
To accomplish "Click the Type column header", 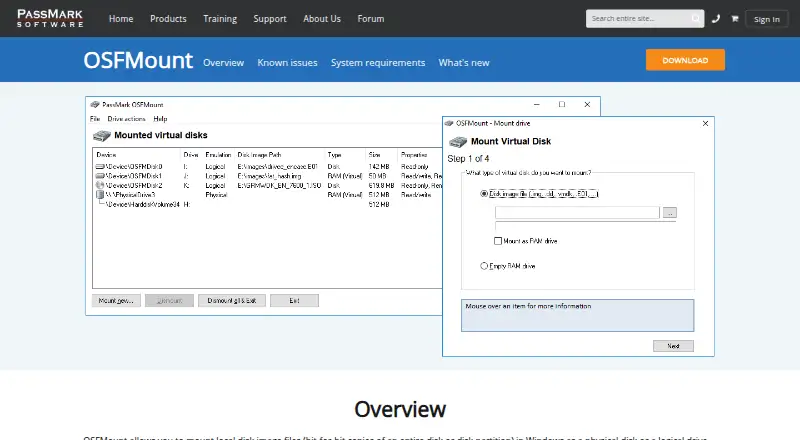I will tap(334, 155).
